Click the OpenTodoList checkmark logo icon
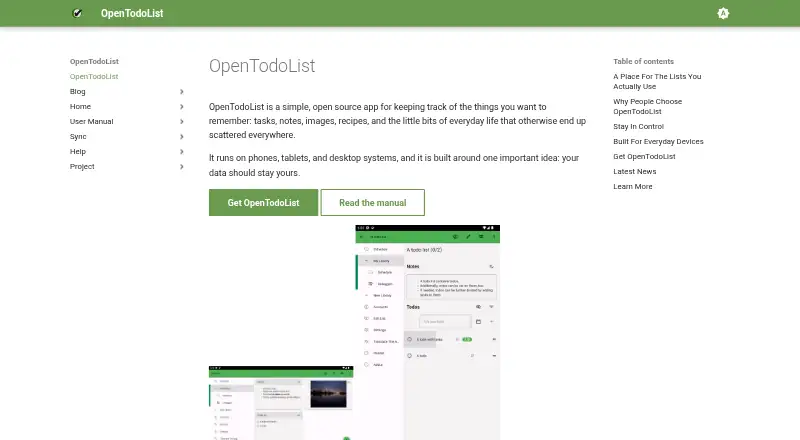 (x=77, y=13)
